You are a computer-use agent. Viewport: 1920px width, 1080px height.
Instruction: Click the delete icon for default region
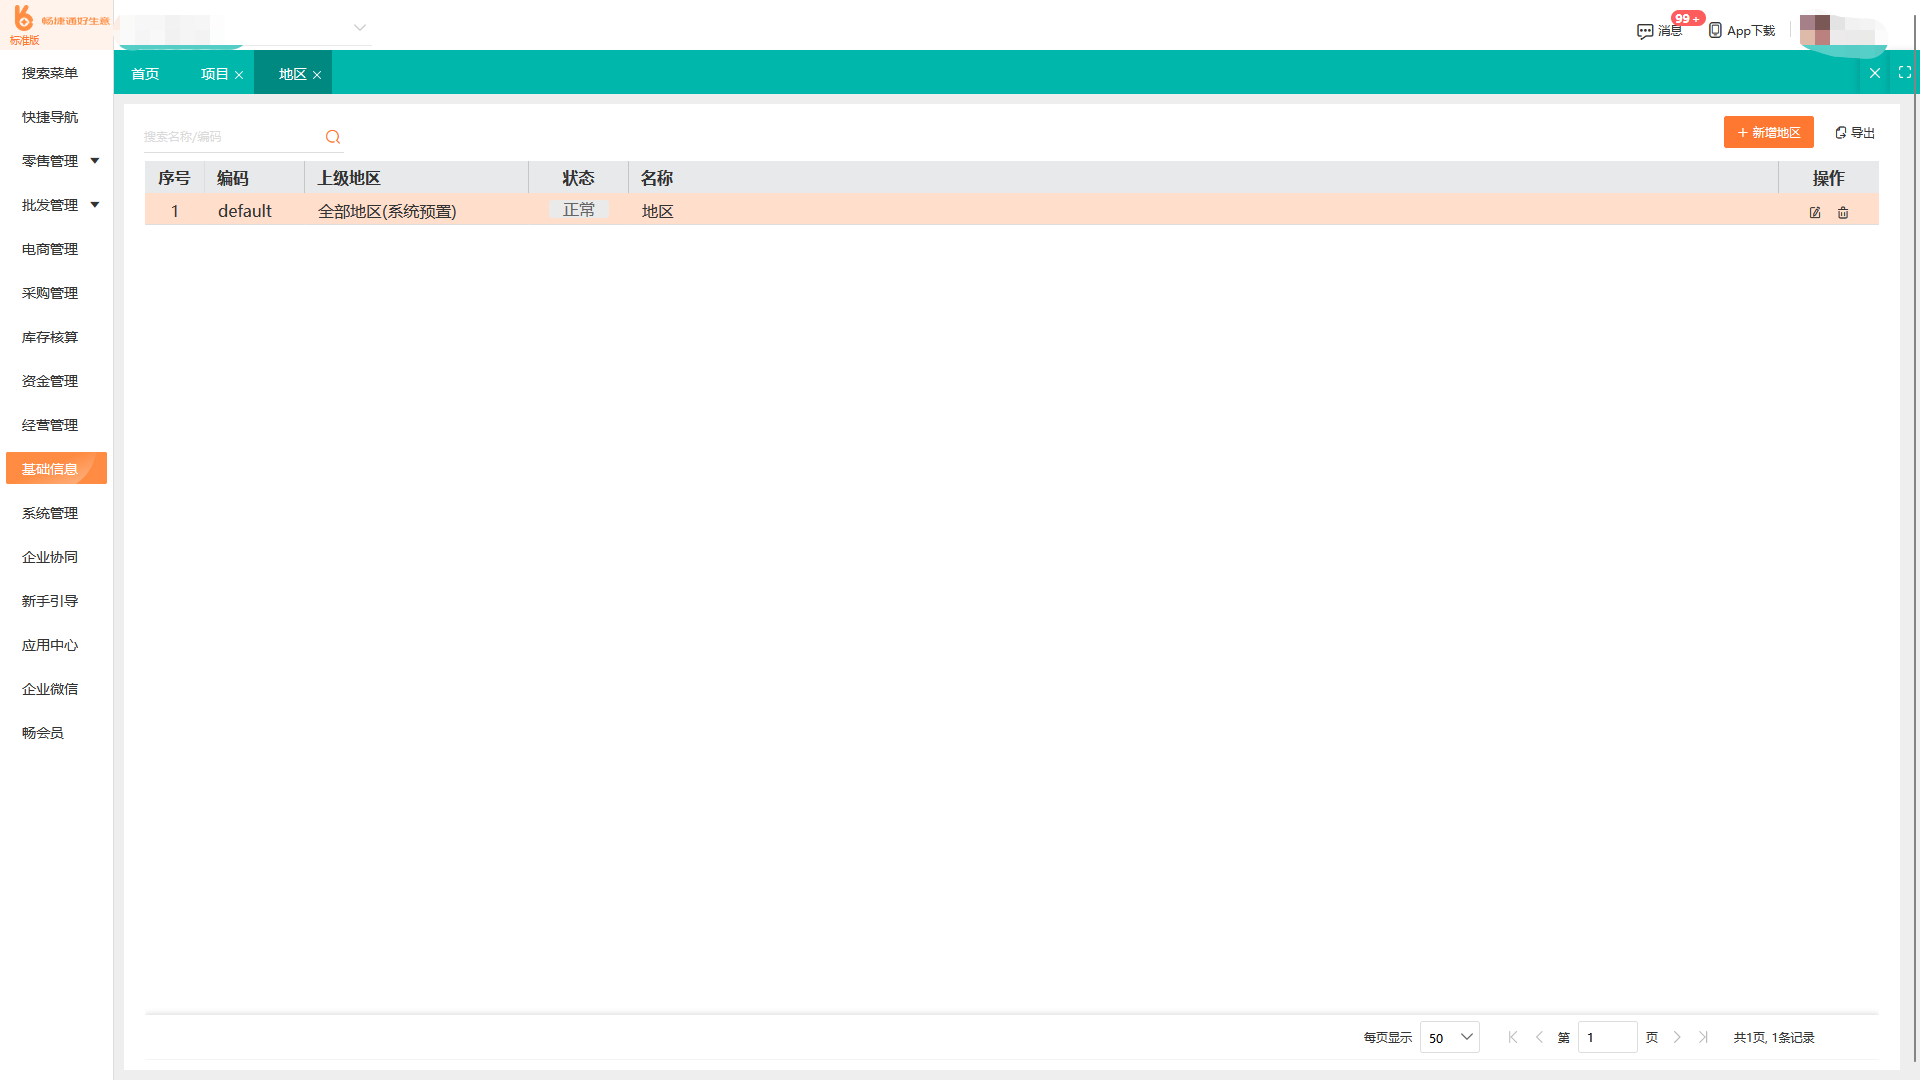point(1844,211)
